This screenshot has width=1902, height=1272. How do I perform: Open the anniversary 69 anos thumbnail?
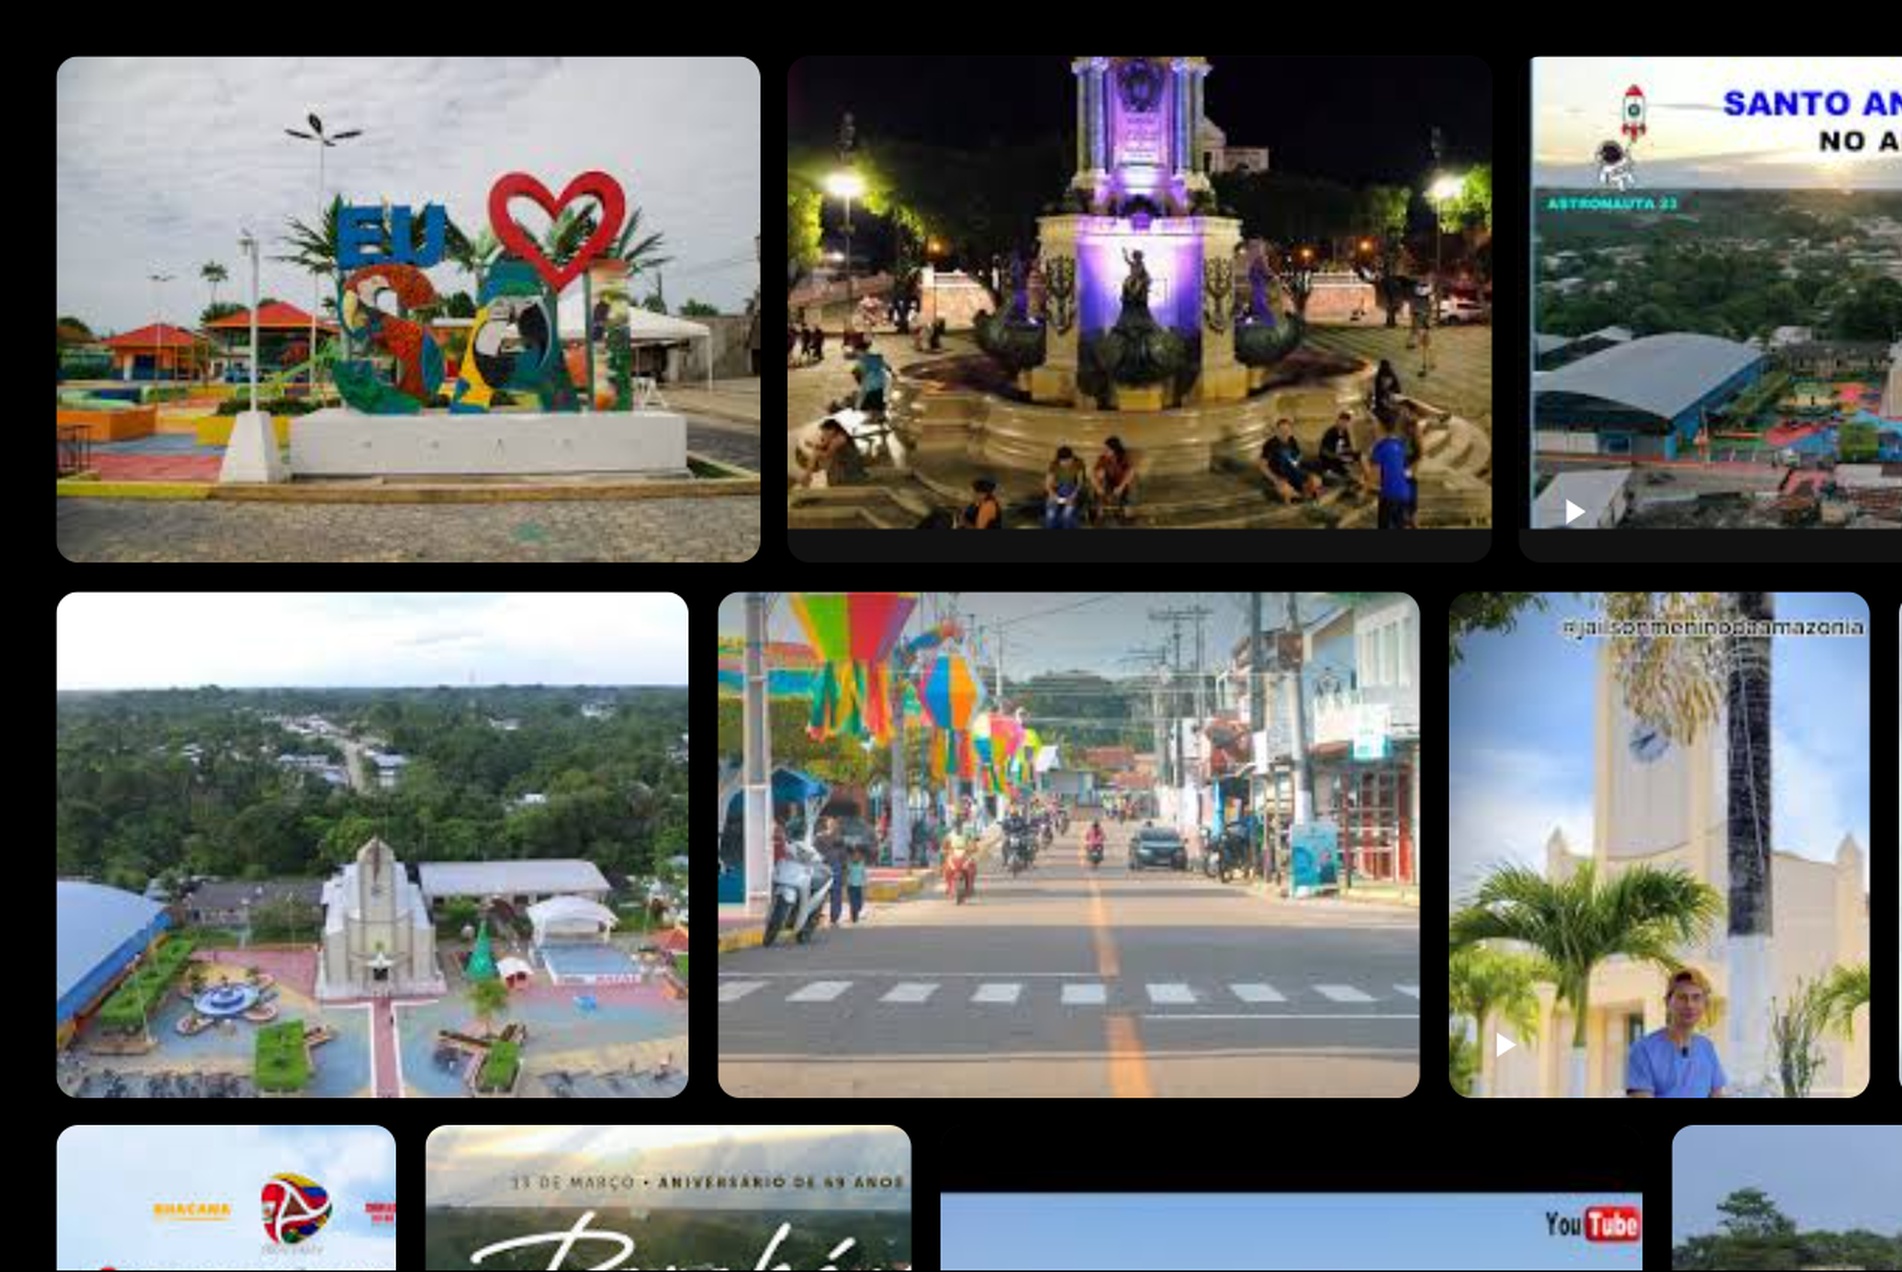point(668,1200)
